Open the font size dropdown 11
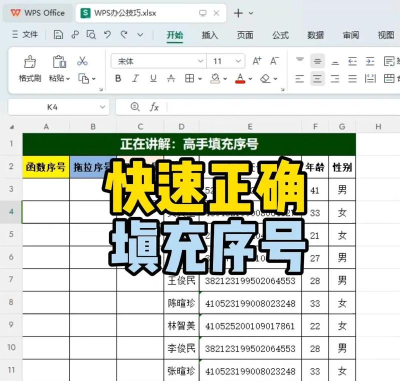 tap(238, 61)
